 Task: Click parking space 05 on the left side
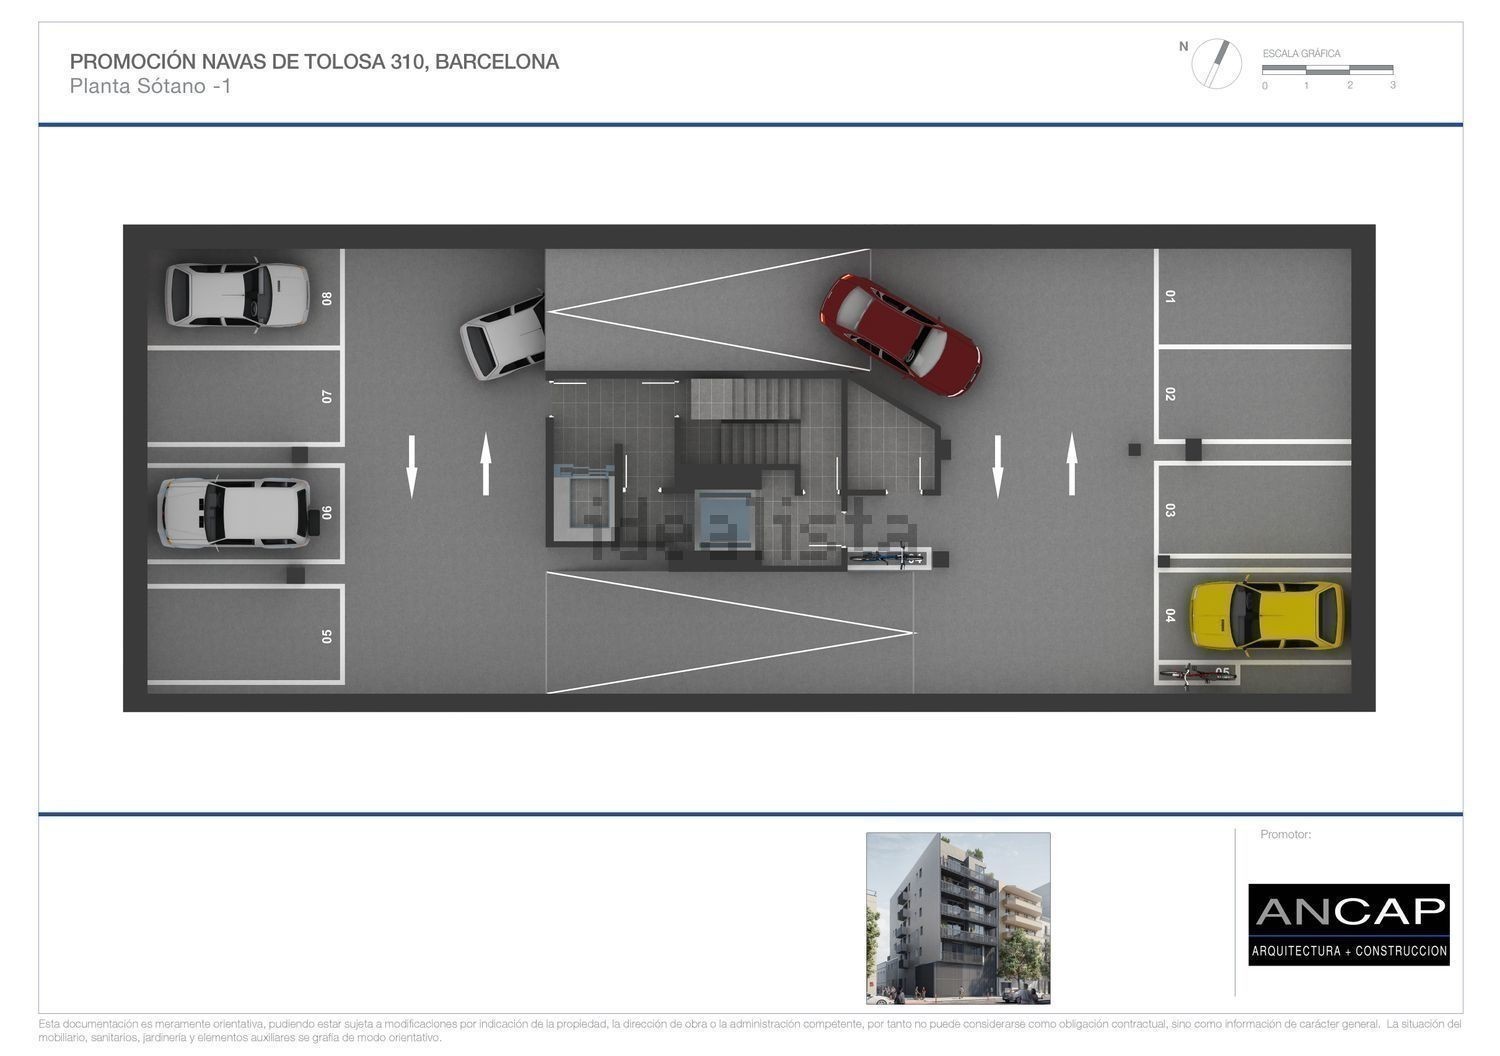(x=244, y=635)
